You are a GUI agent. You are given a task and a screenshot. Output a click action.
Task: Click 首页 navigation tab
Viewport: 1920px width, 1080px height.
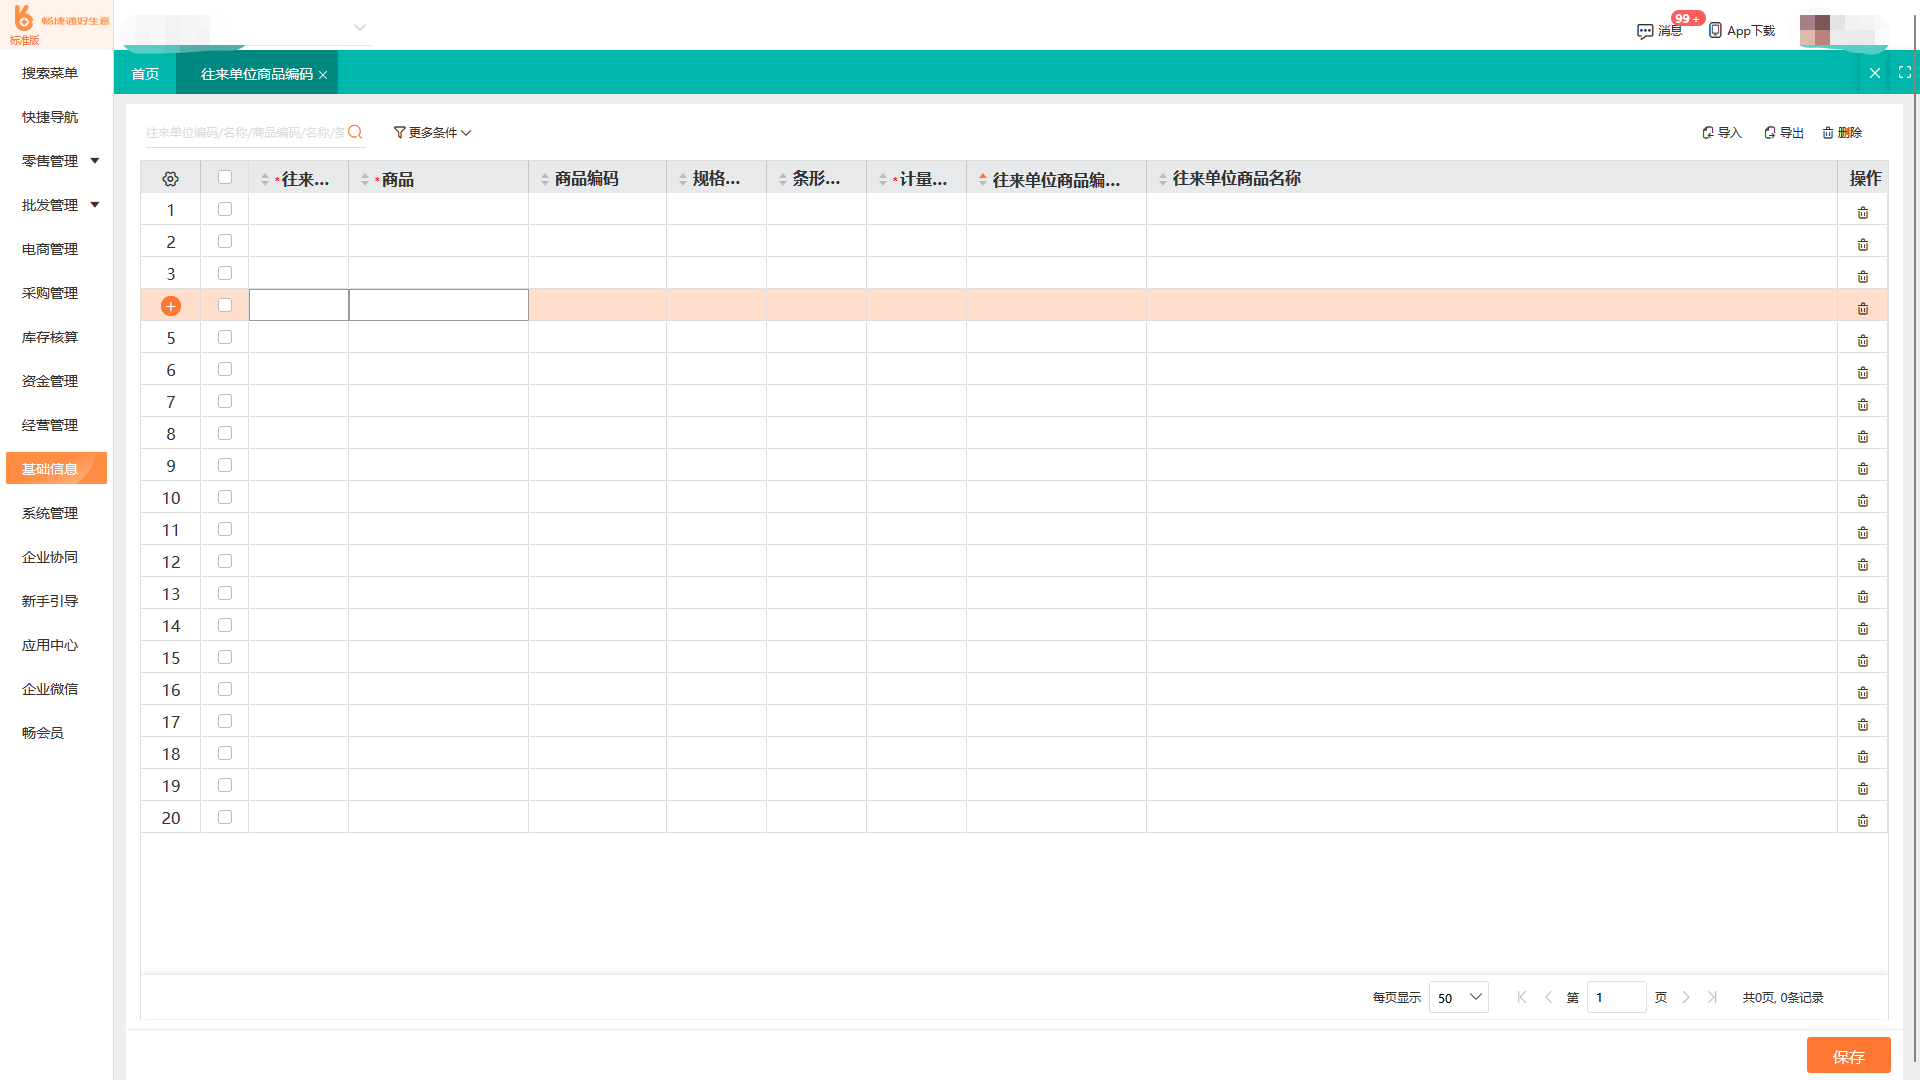tap(145, 74)
